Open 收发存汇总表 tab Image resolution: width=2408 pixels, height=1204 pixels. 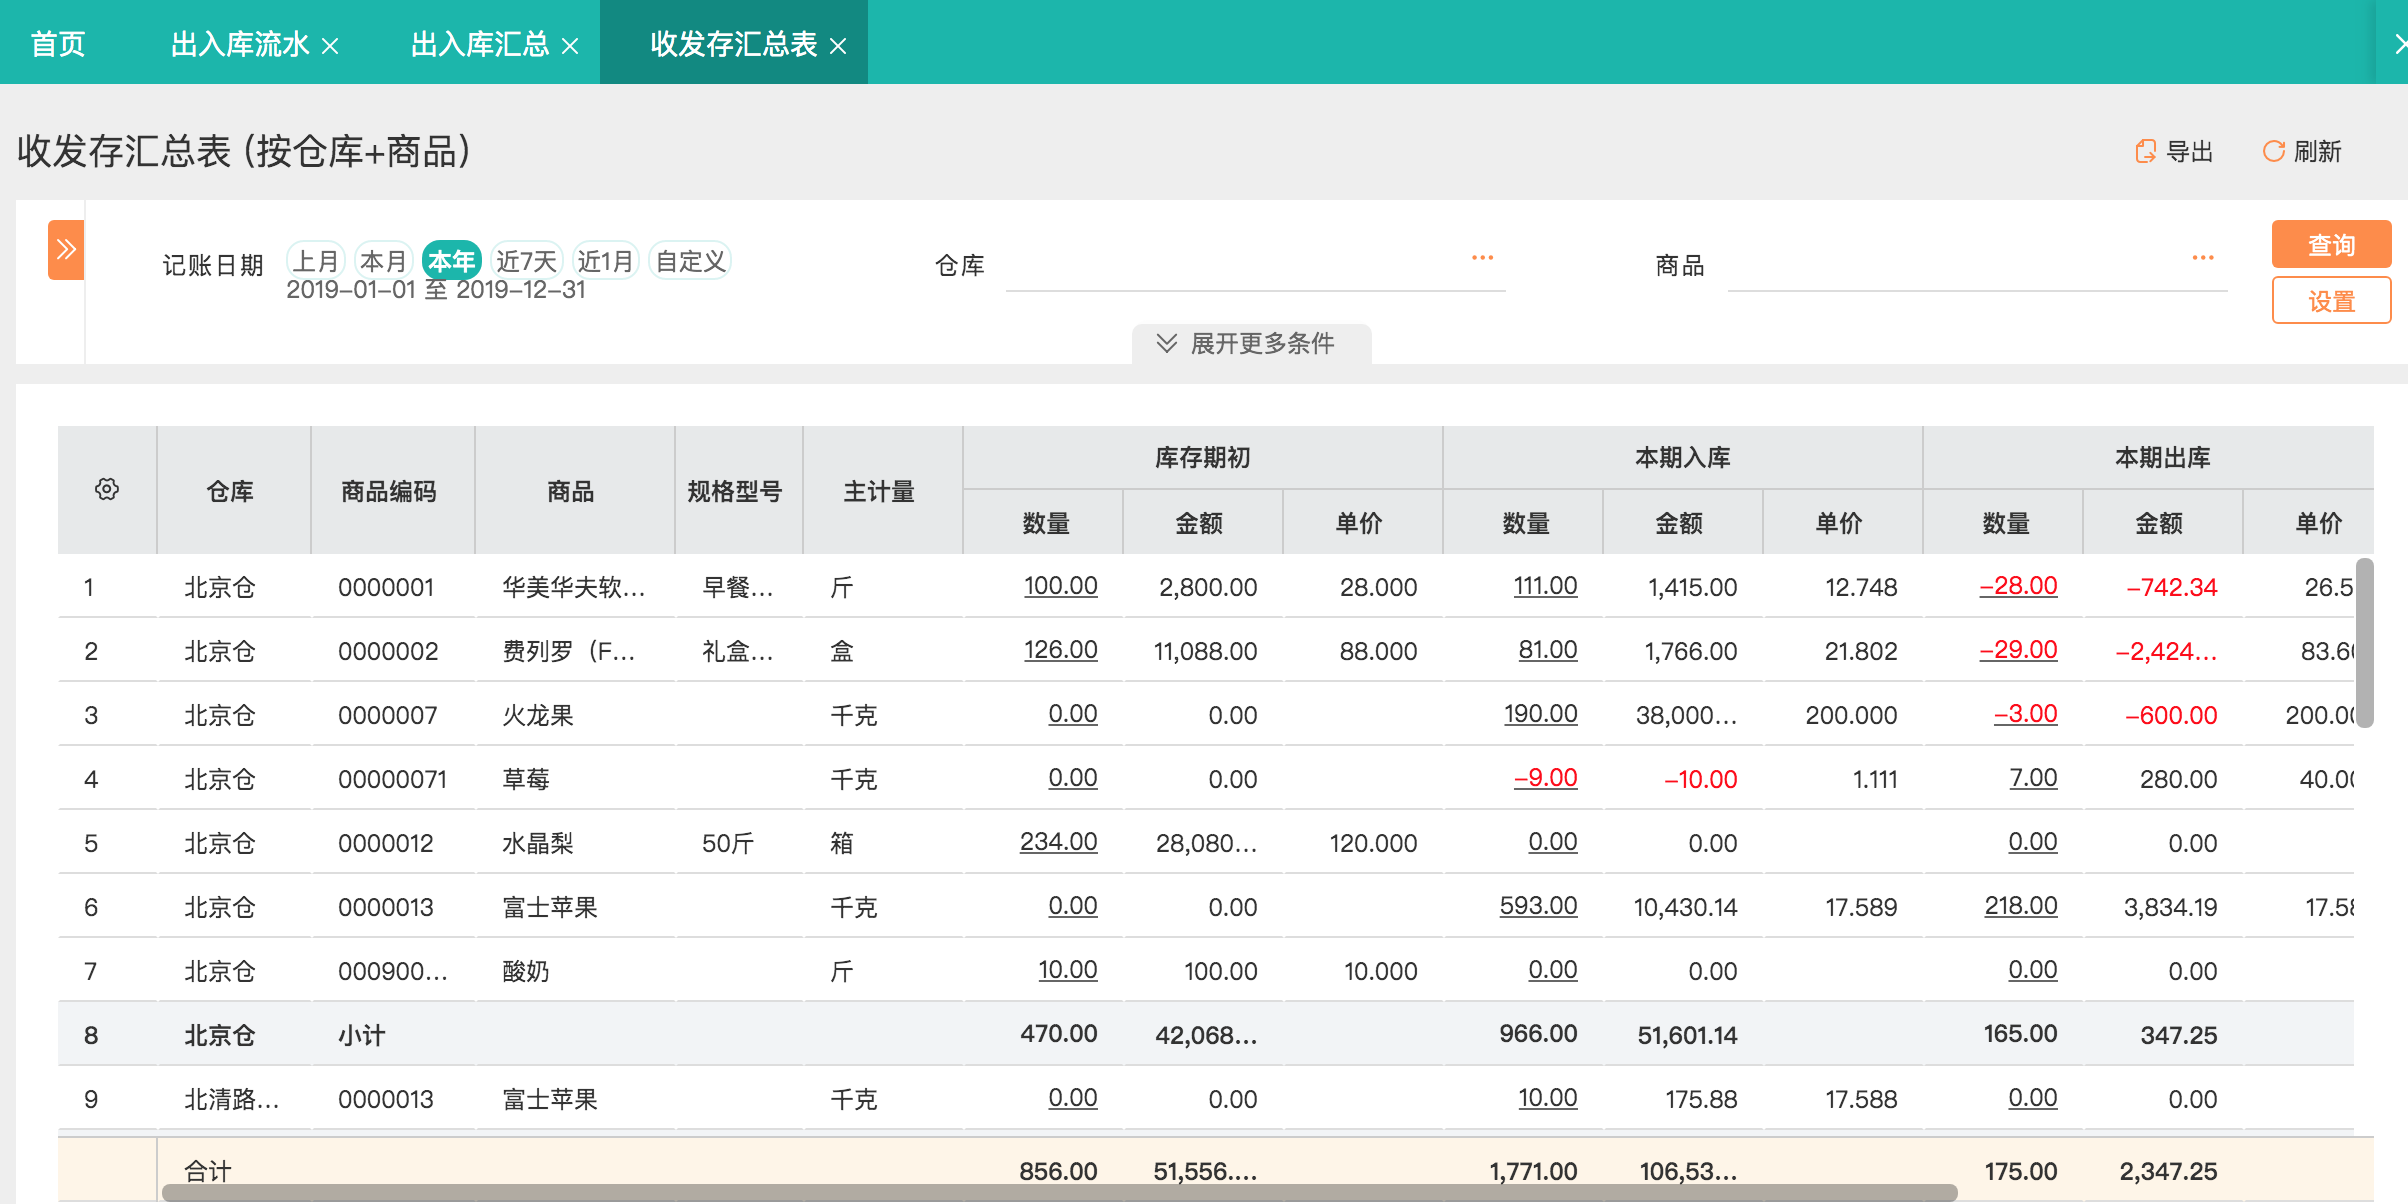(x=734, y=41)
